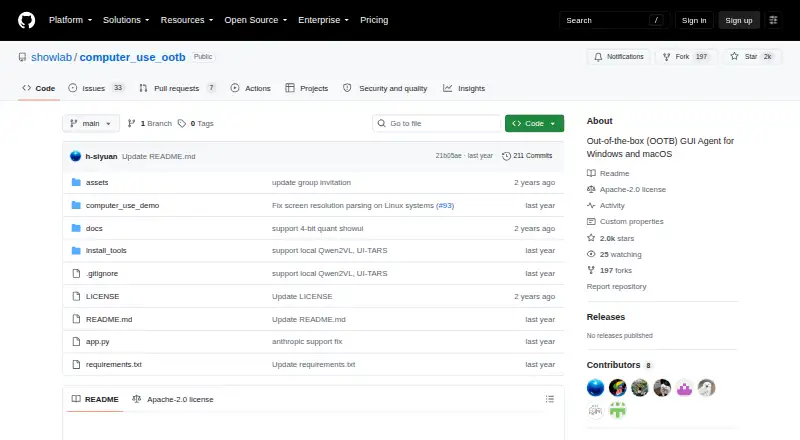Click the book icon beside Readme link
The height and width of the screenshot is (440, 800).
(591, 173)
